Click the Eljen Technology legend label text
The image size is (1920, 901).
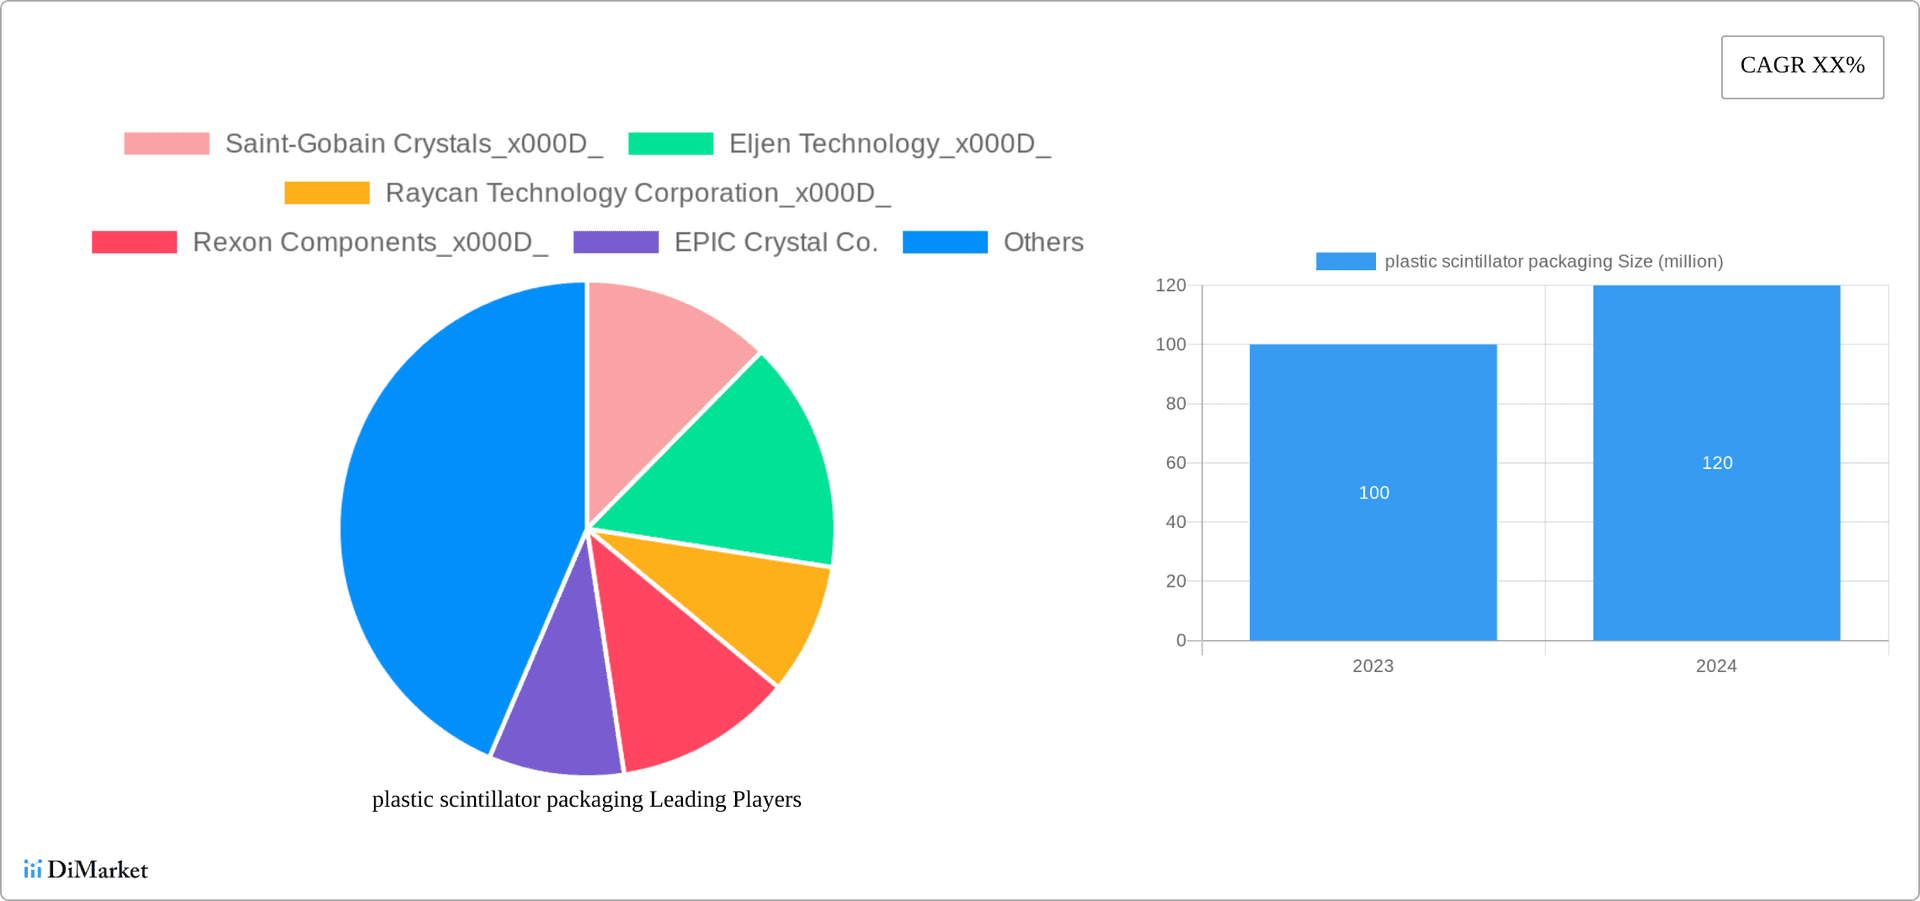[x=888, y=143]
